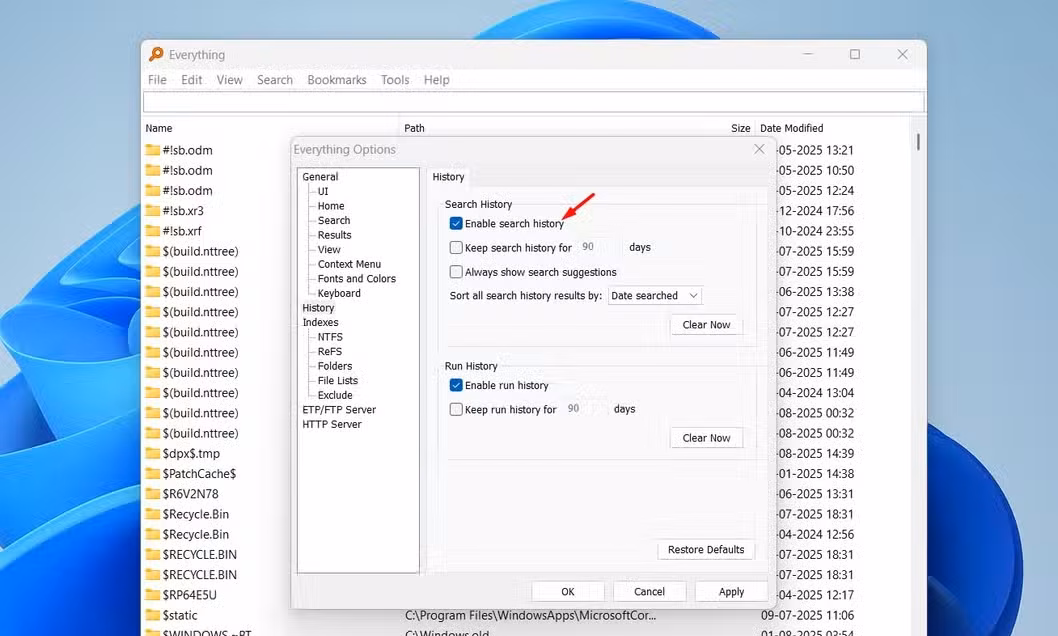
Task: Click the run history days field
Action: point(584,409)
